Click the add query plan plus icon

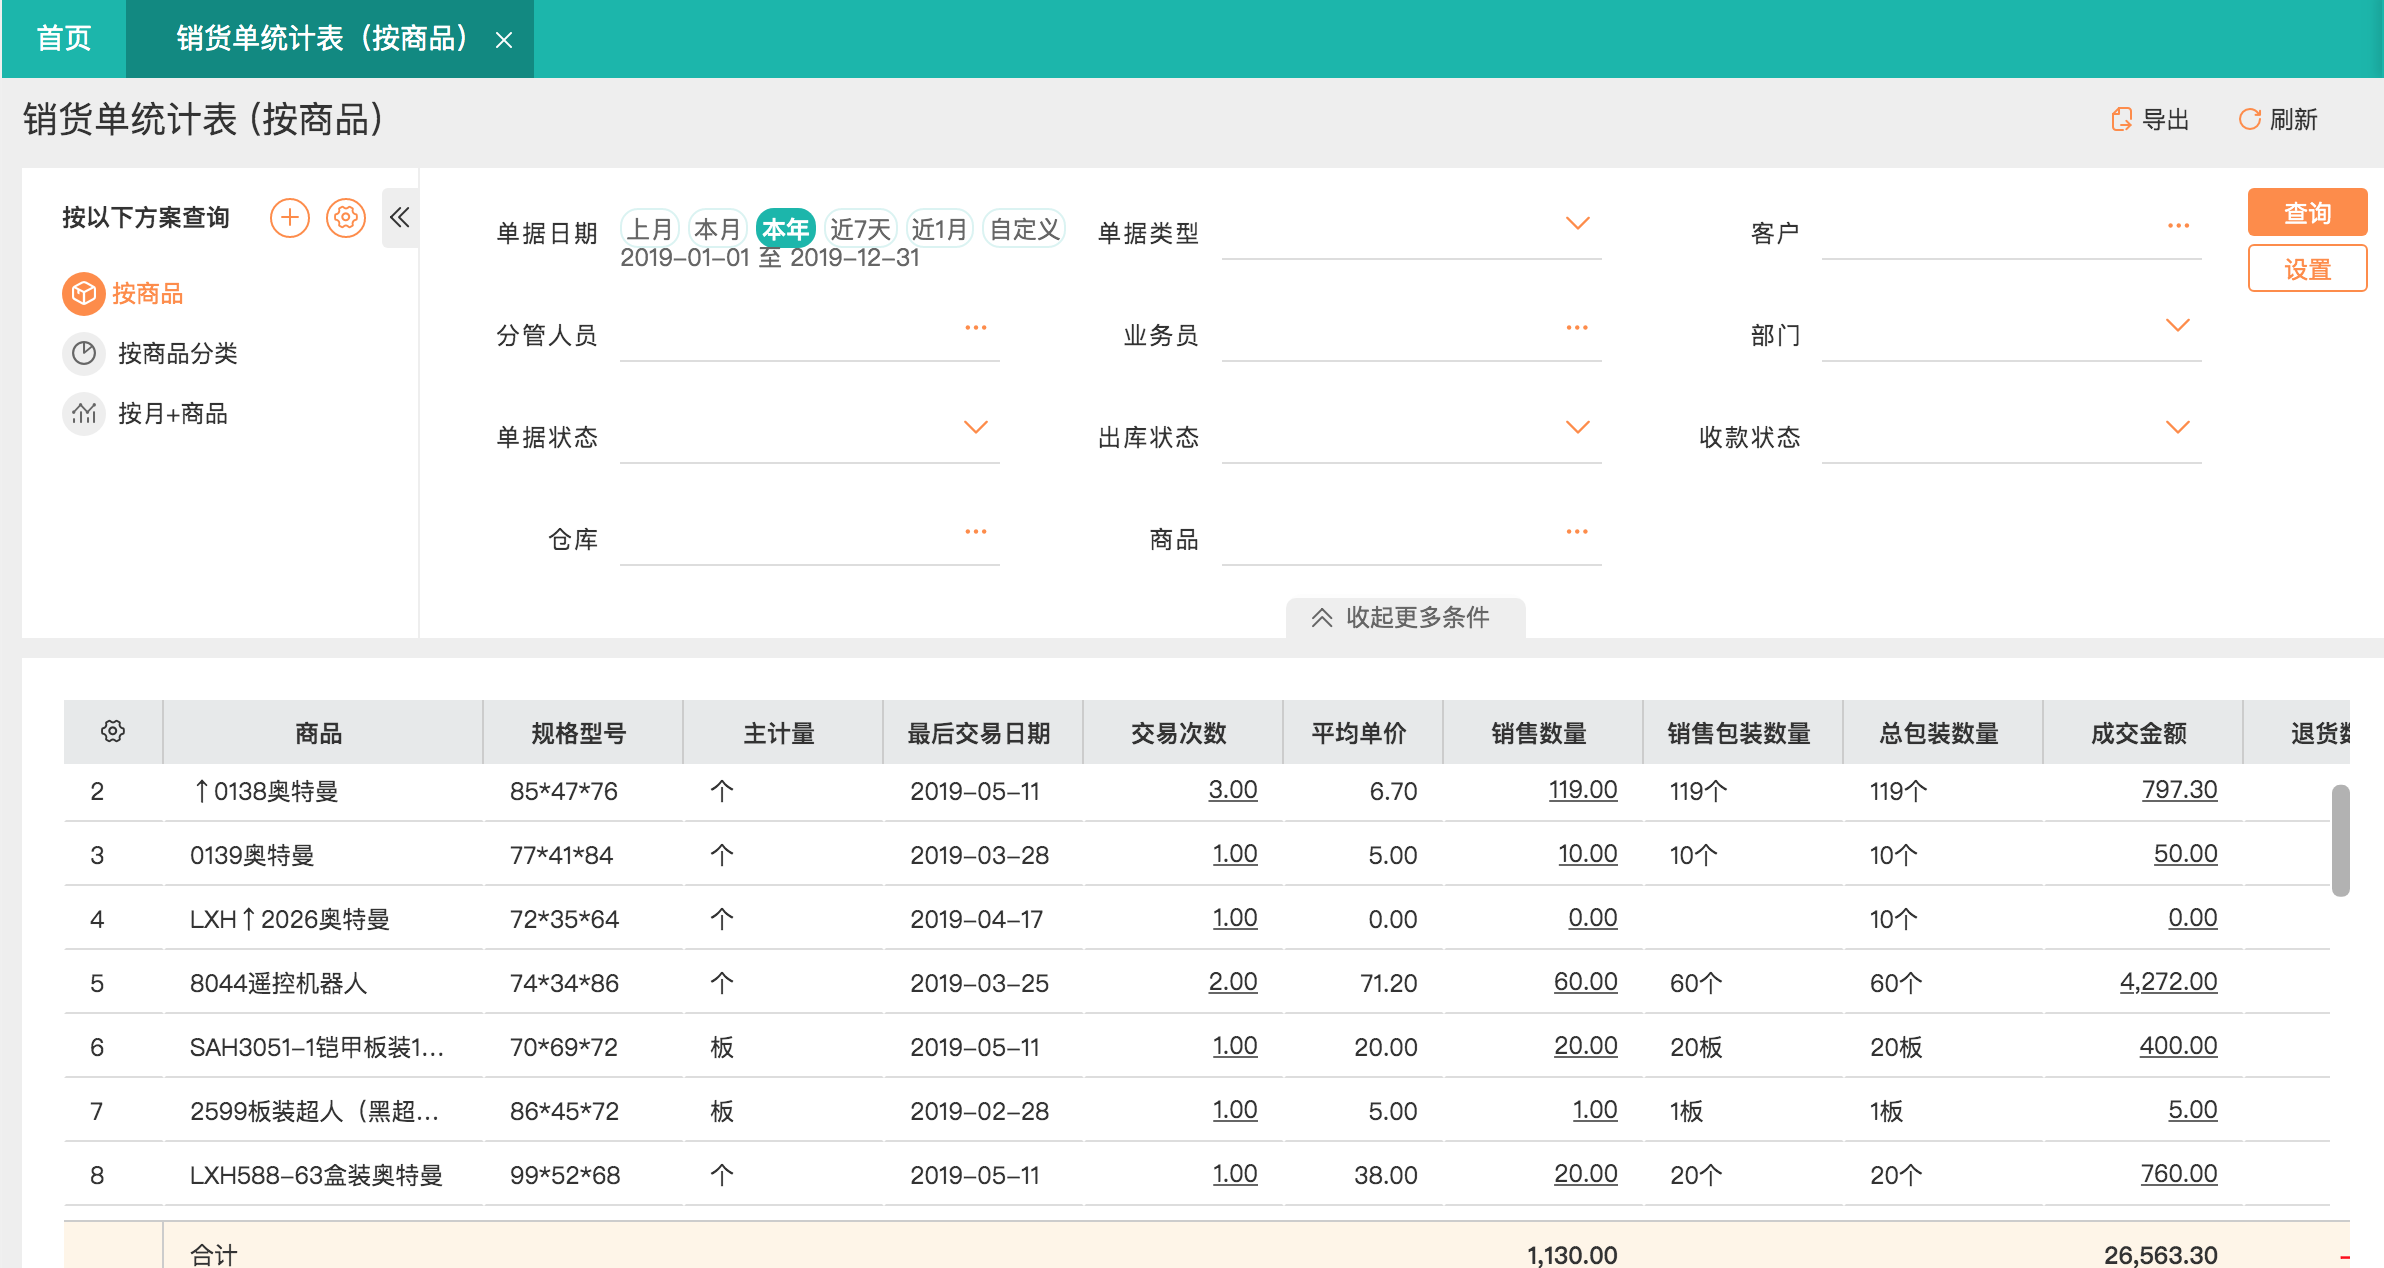click(290, 219)
